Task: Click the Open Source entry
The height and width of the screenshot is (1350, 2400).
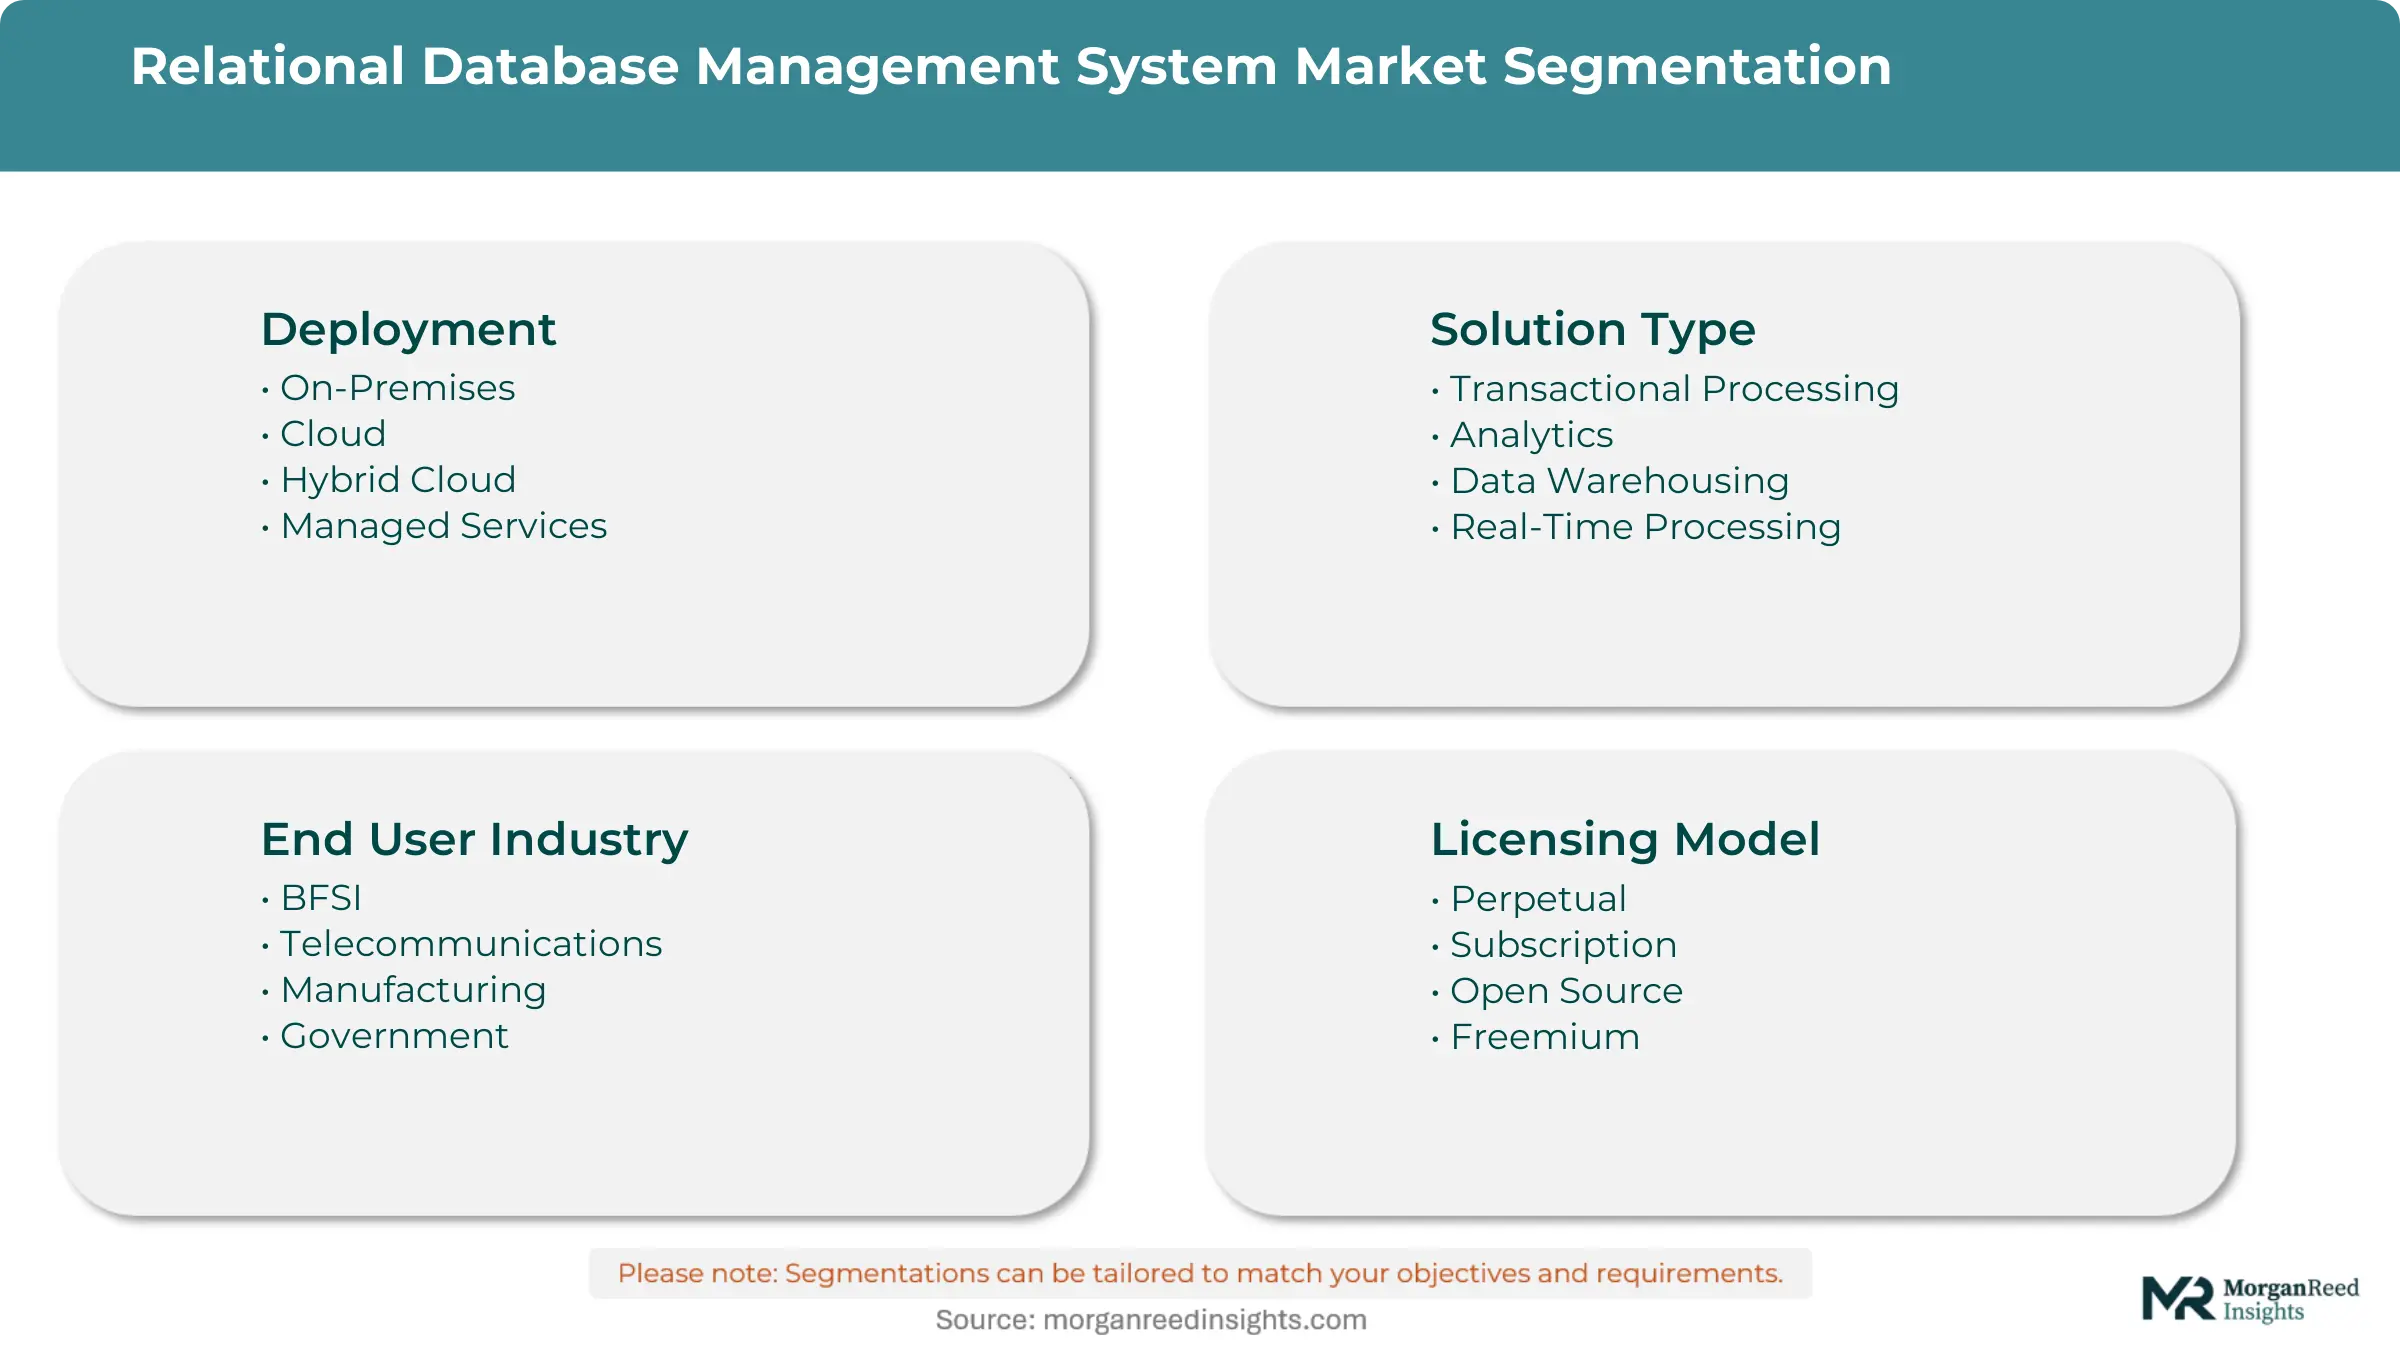Action: (1566, 990)
